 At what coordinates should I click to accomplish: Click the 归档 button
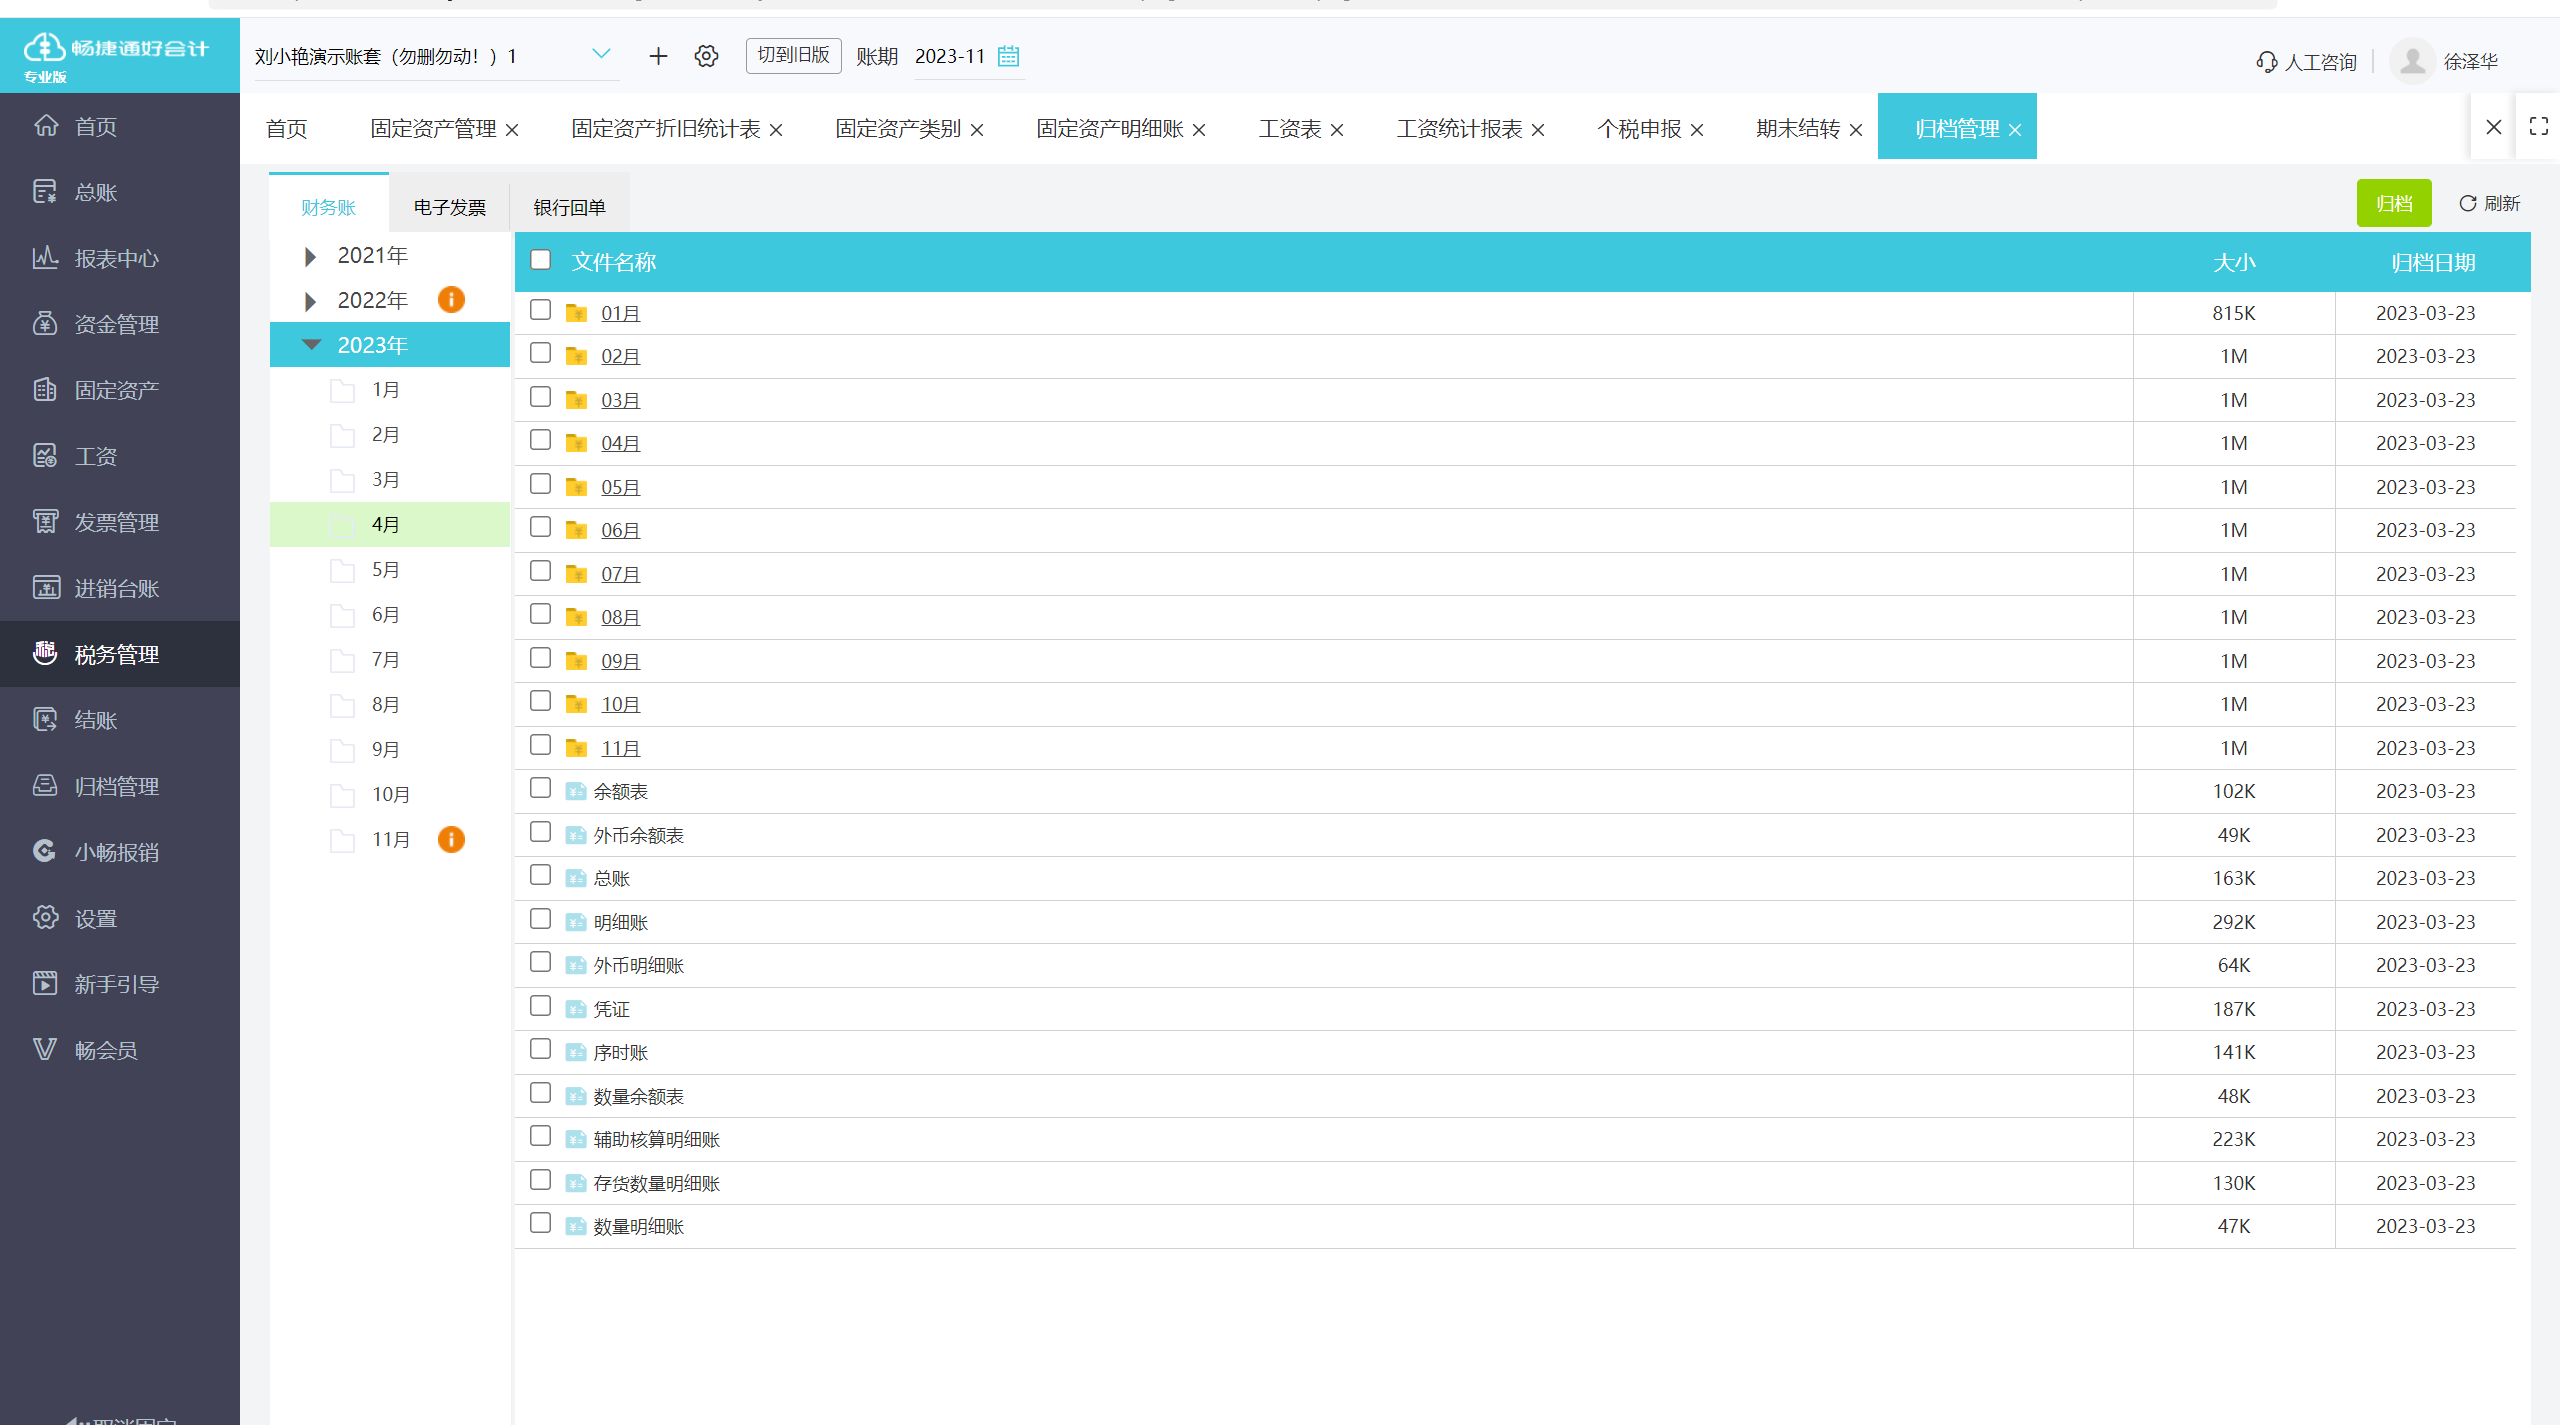click(2392, 202)
